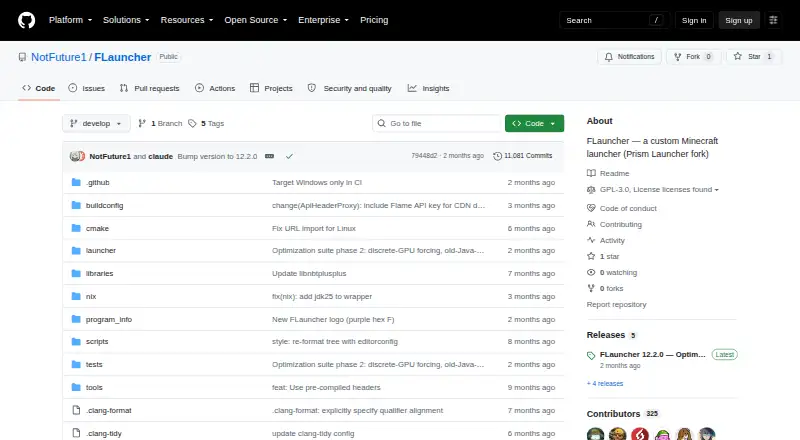This screenshot has width=800, height=440.
Task: Click the Sign up button
Action: tap(739, 20)
